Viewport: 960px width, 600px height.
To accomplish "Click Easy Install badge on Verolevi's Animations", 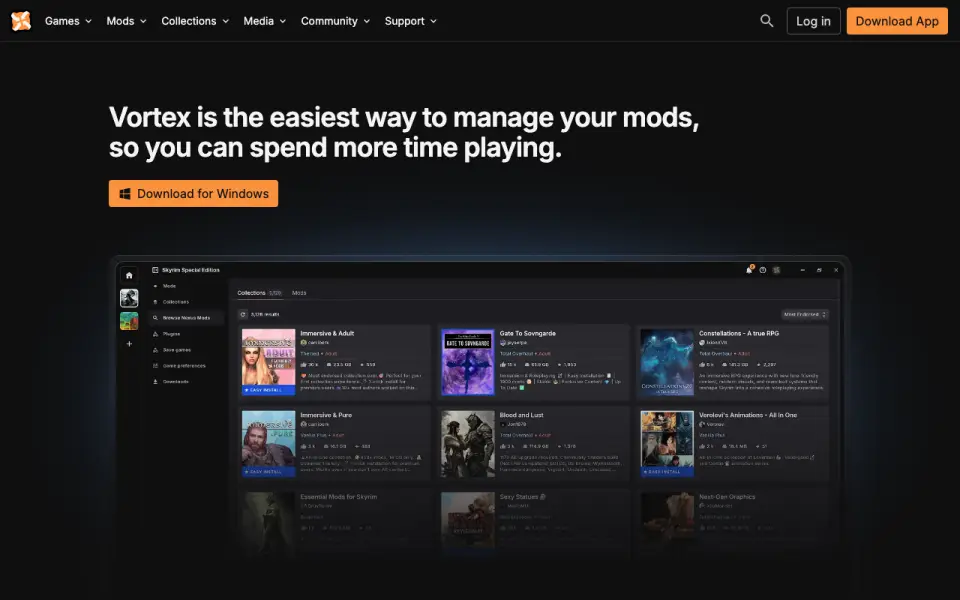I will (x=667, y=472).
